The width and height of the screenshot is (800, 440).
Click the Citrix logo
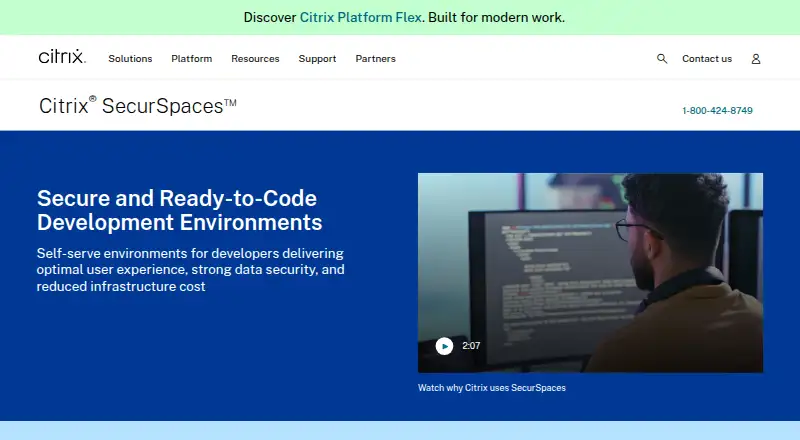62,57
